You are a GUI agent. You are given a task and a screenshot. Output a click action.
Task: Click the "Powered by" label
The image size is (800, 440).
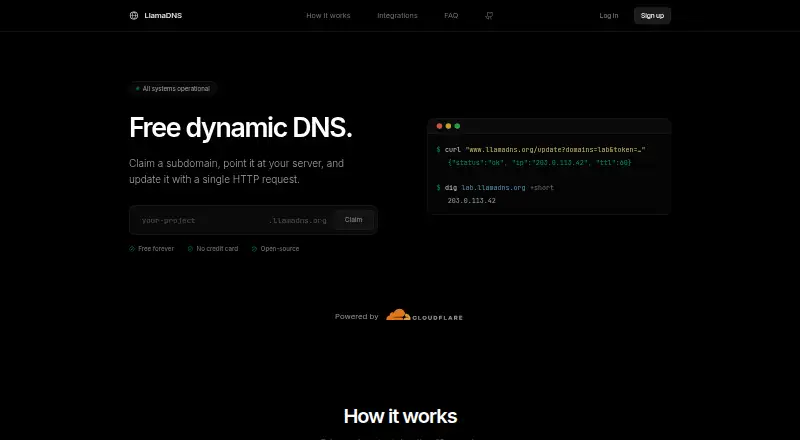click(x=357, y=316)
